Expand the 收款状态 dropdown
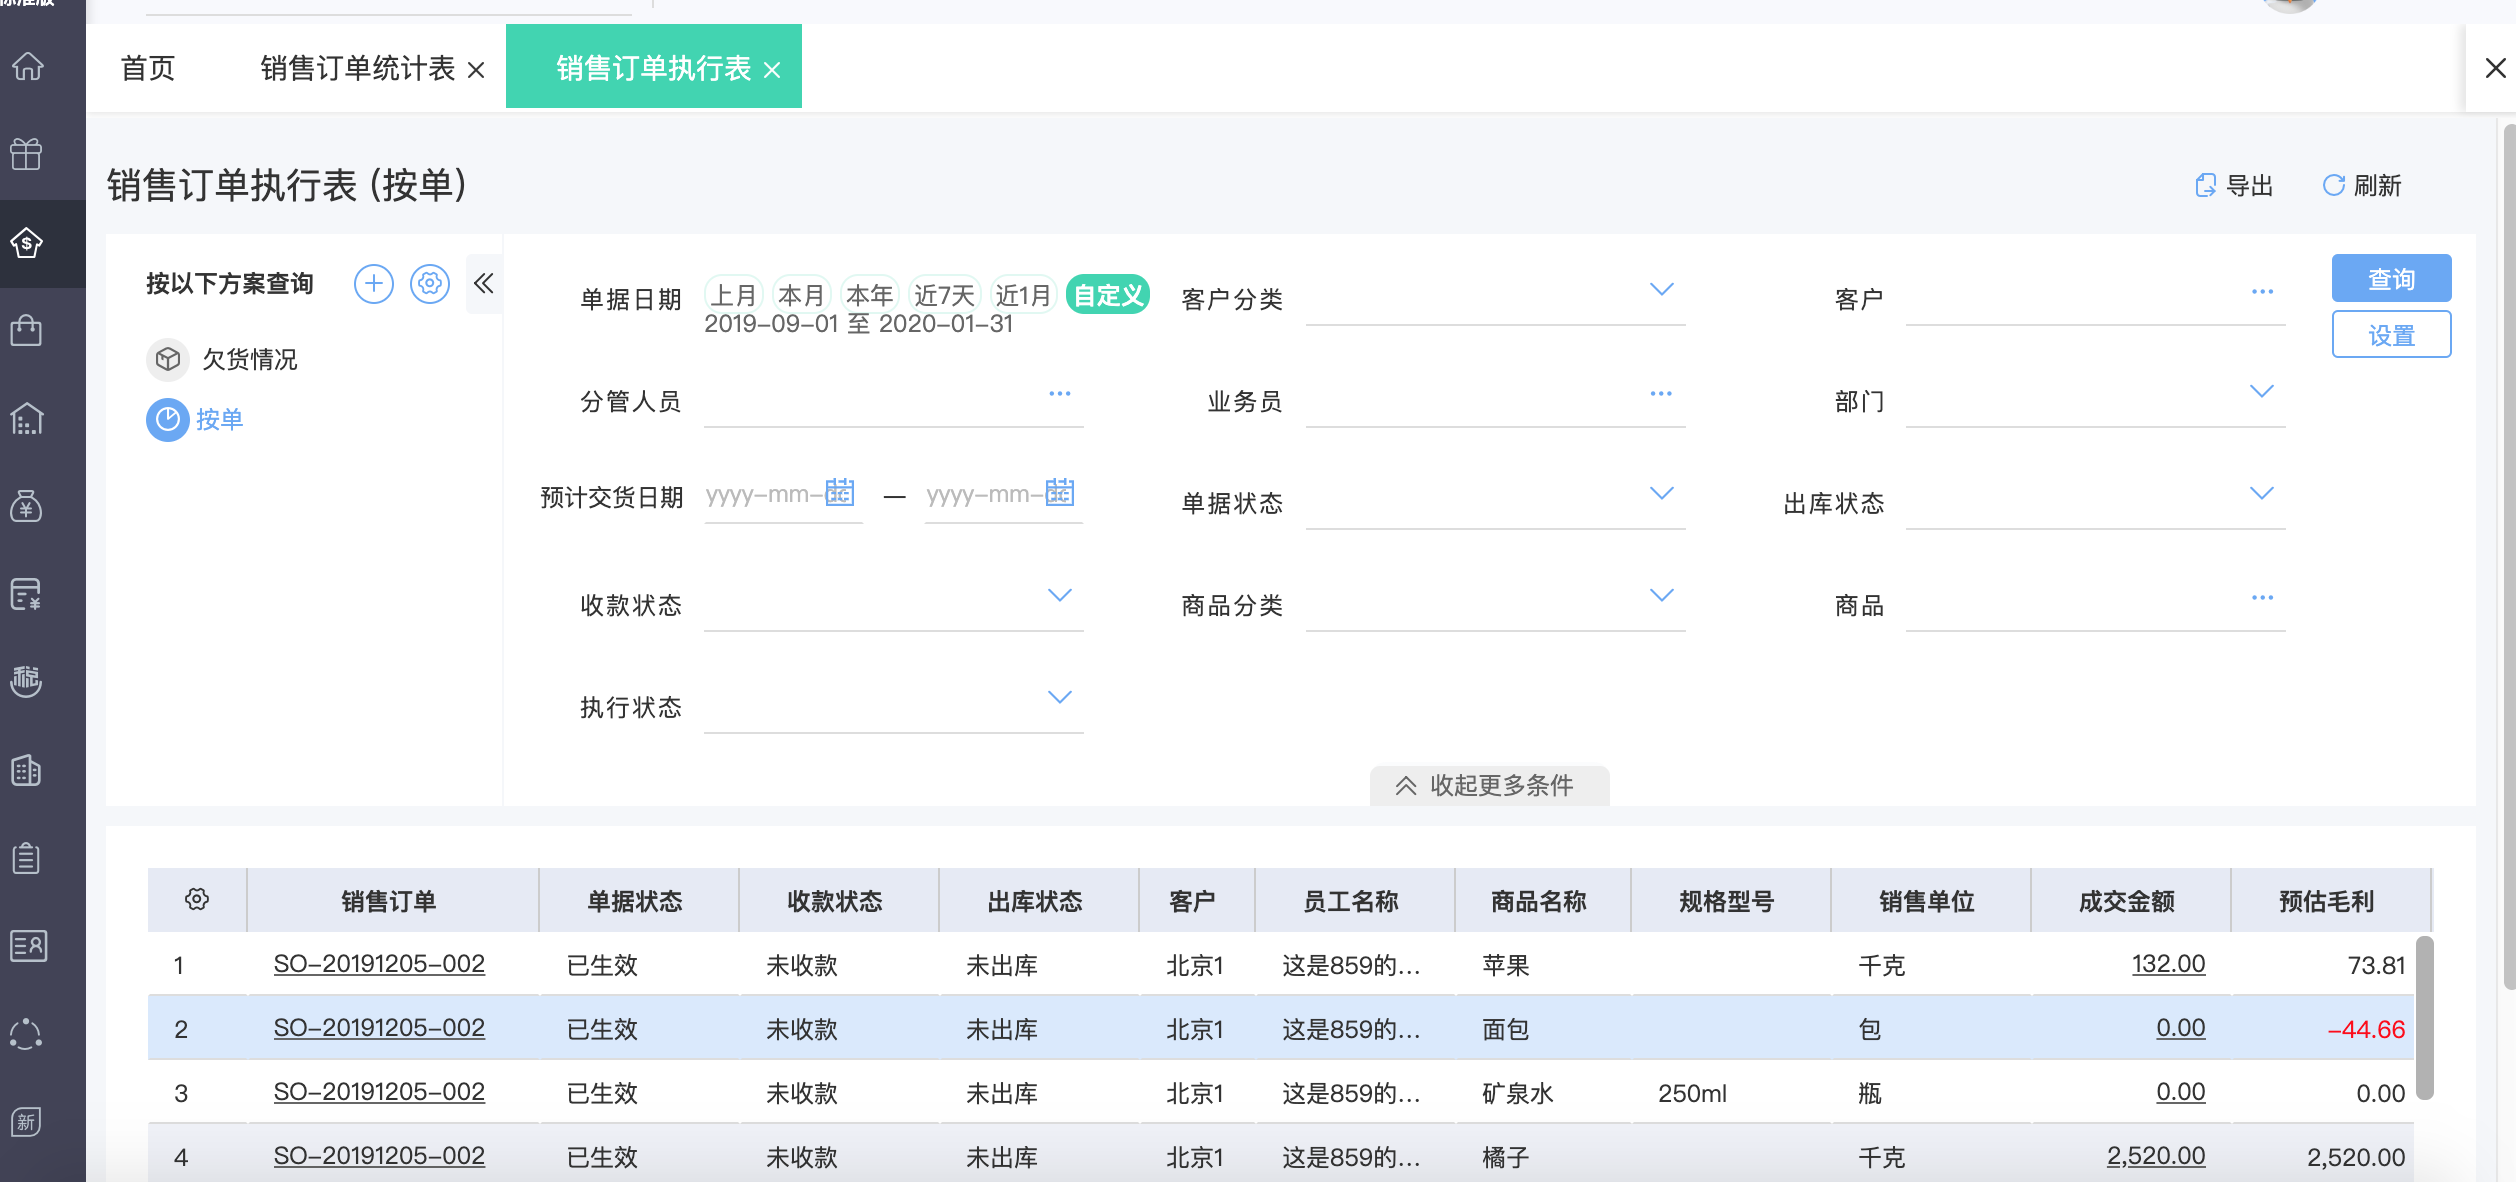Viewport: 2516px width, 1182px height. (1057, 600)
